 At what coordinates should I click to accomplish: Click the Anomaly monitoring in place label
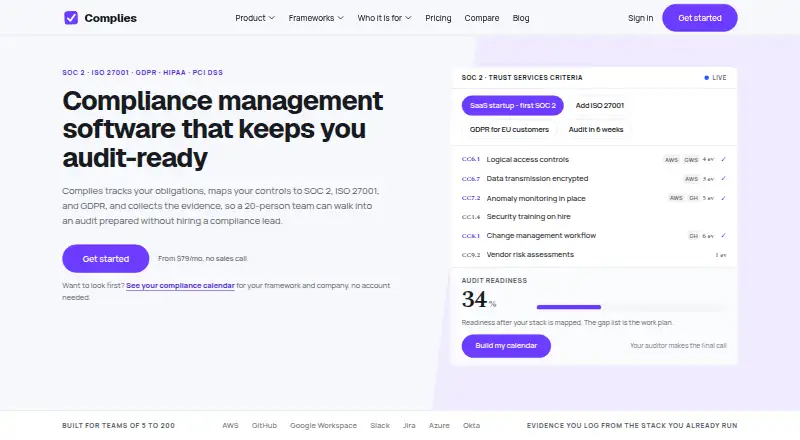tap(536, 198)
